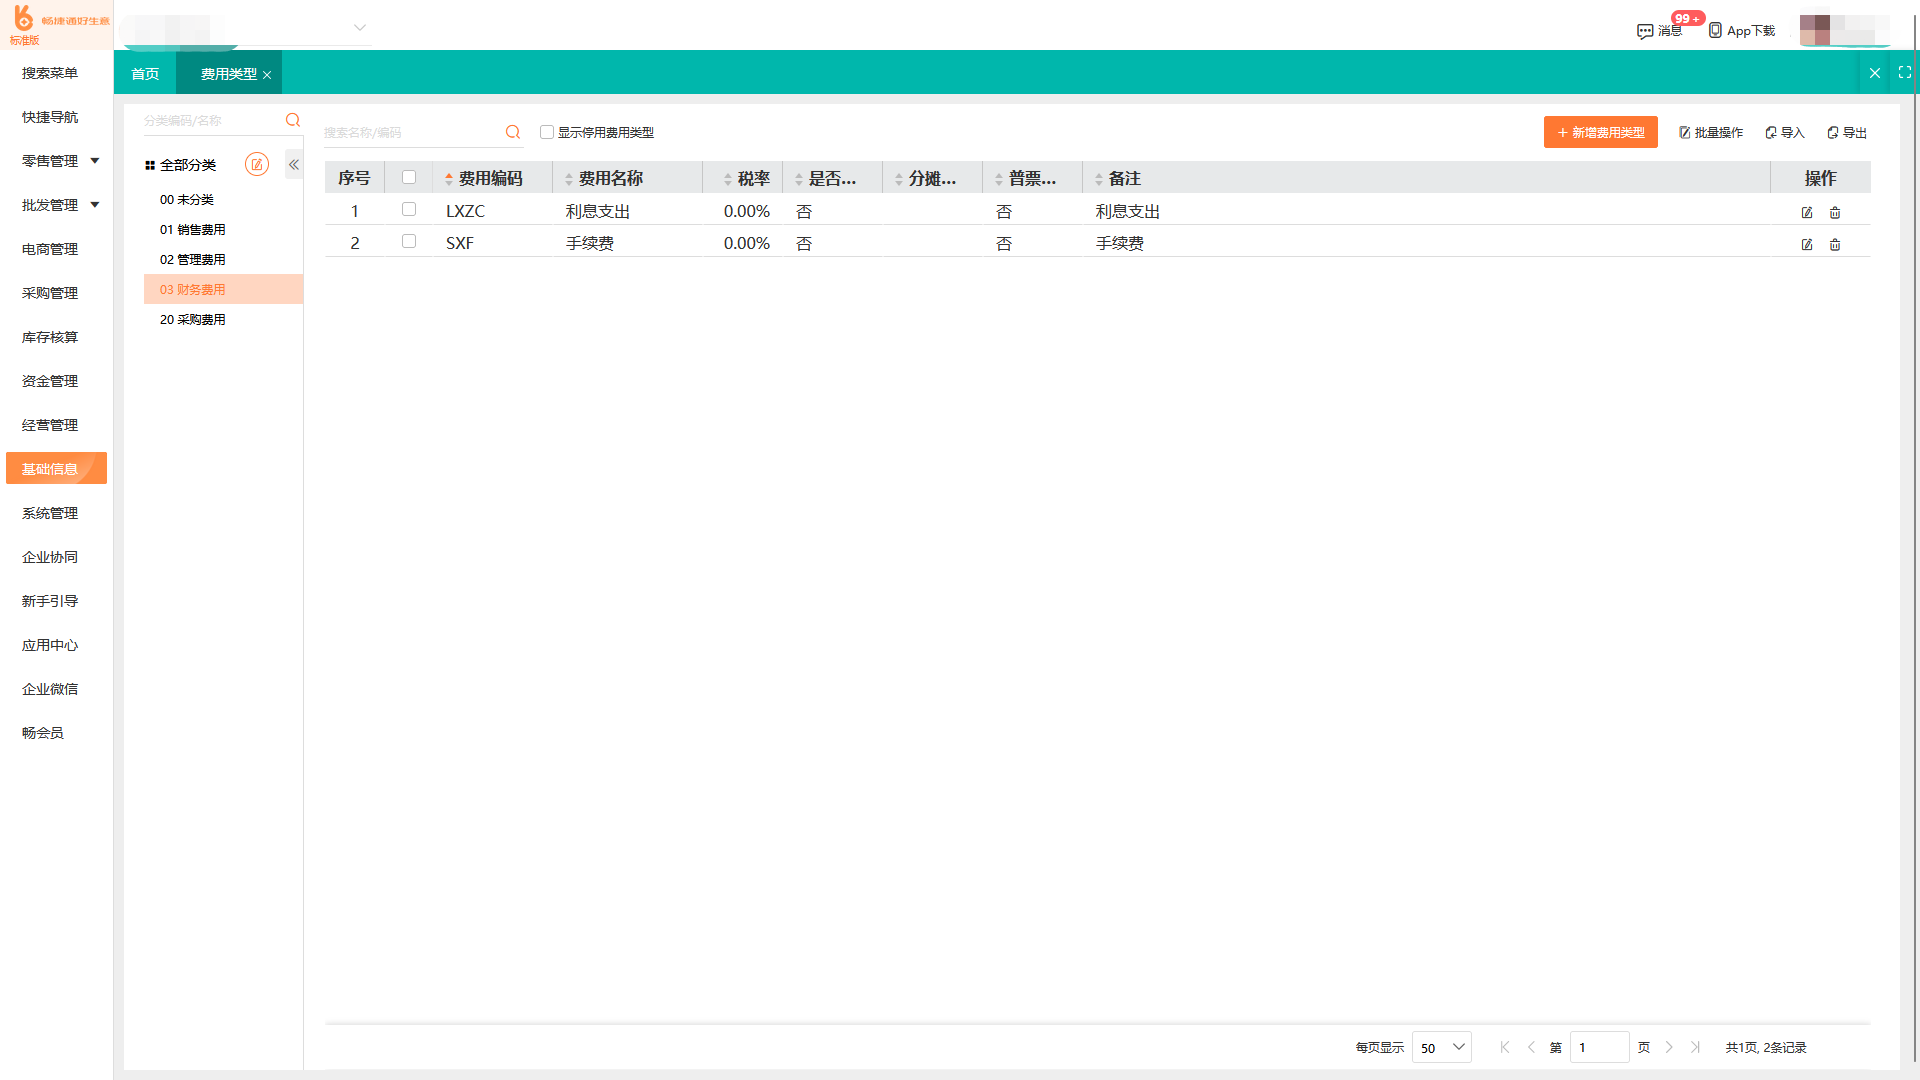The width and height of the screenshot is (1920, 1080).
Task: Click the delete icon for 利息支出
Action: tap(1836, 212)
